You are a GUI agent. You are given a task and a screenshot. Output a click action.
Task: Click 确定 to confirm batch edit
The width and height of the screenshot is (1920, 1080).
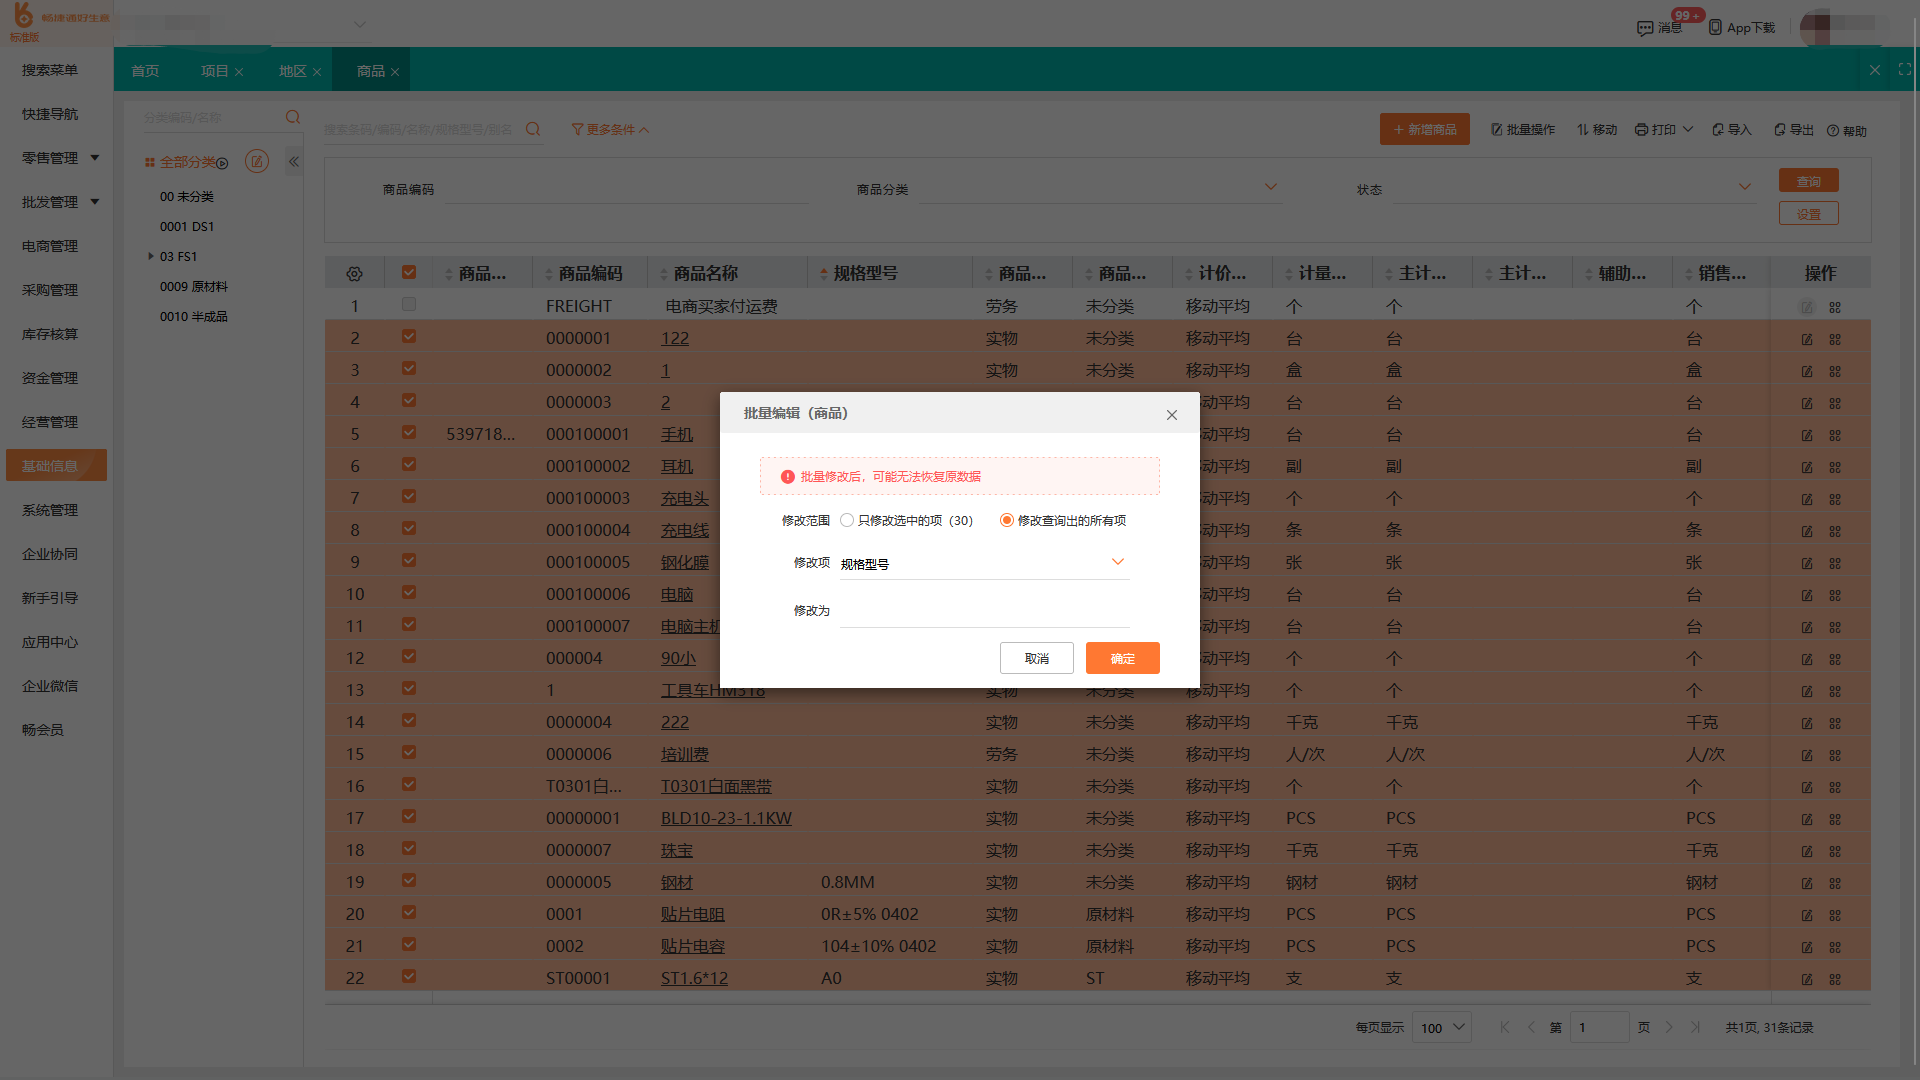(1122, 658)
